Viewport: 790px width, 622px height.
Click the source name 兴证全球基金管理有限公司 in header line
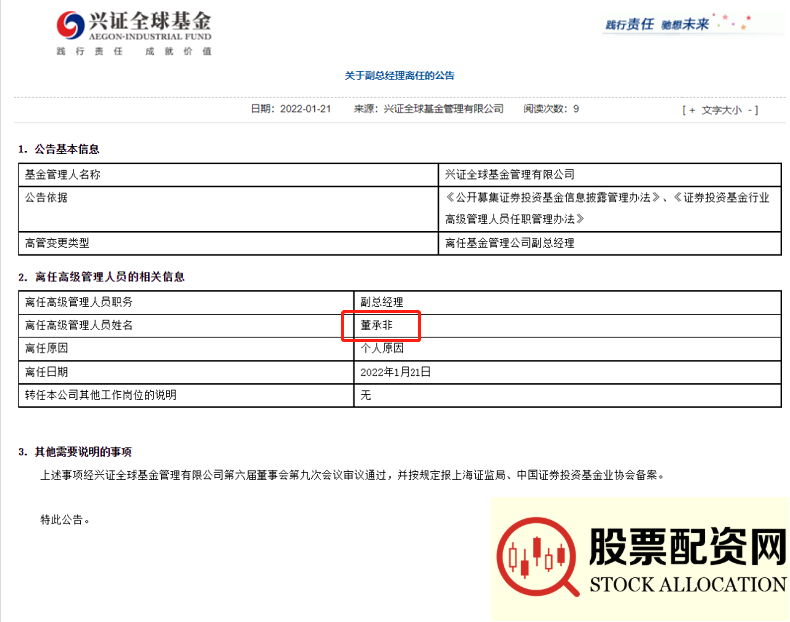[443, 109]
